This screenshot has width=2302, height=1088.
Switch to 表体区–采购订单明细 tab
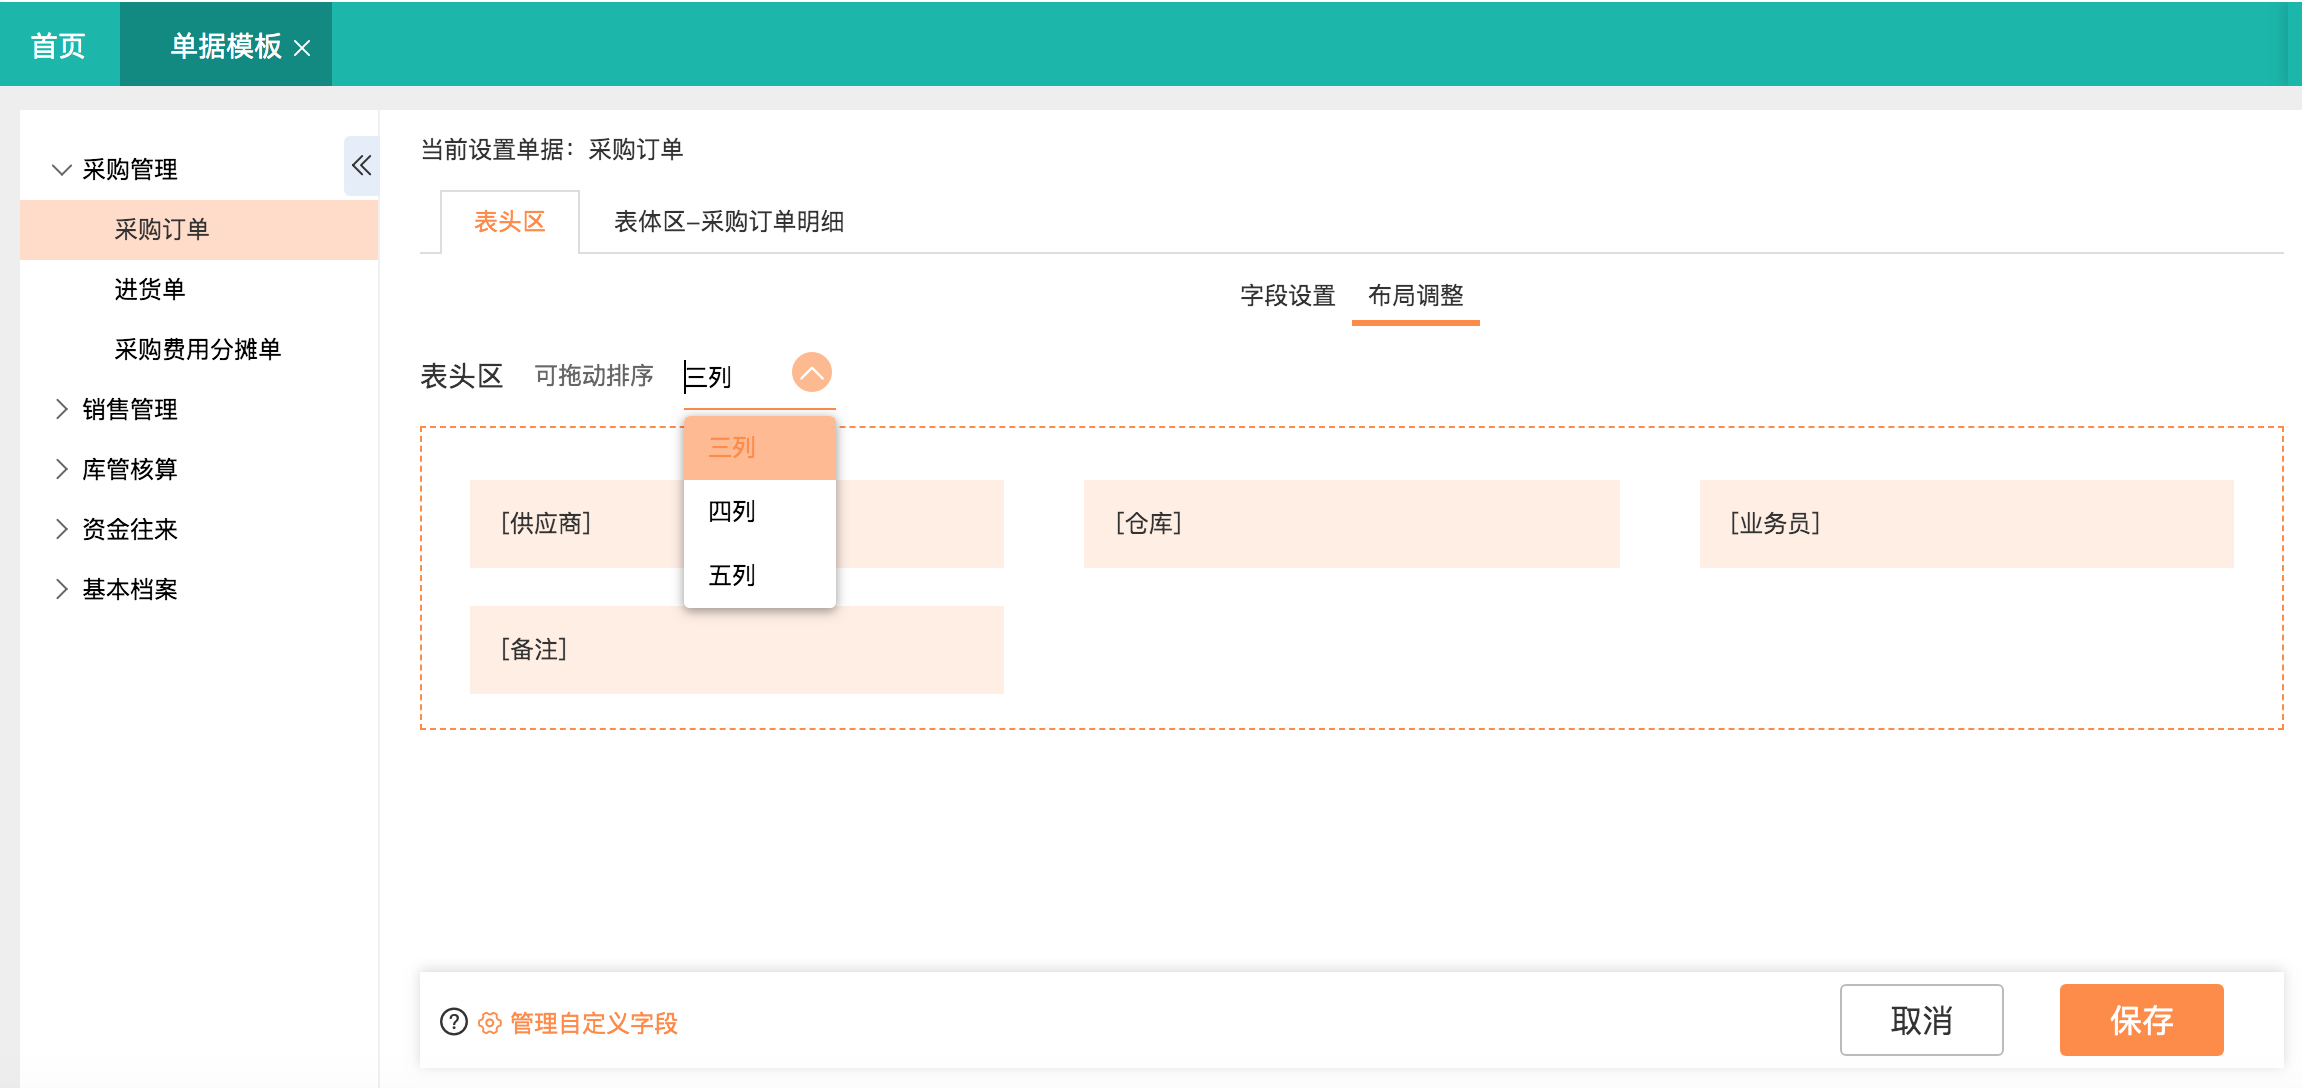730,222
